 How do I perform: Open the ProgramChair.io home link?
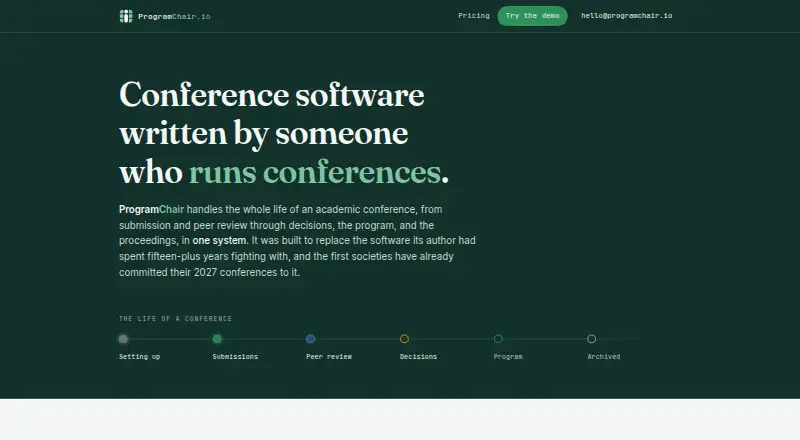click(x=165, y=16)
